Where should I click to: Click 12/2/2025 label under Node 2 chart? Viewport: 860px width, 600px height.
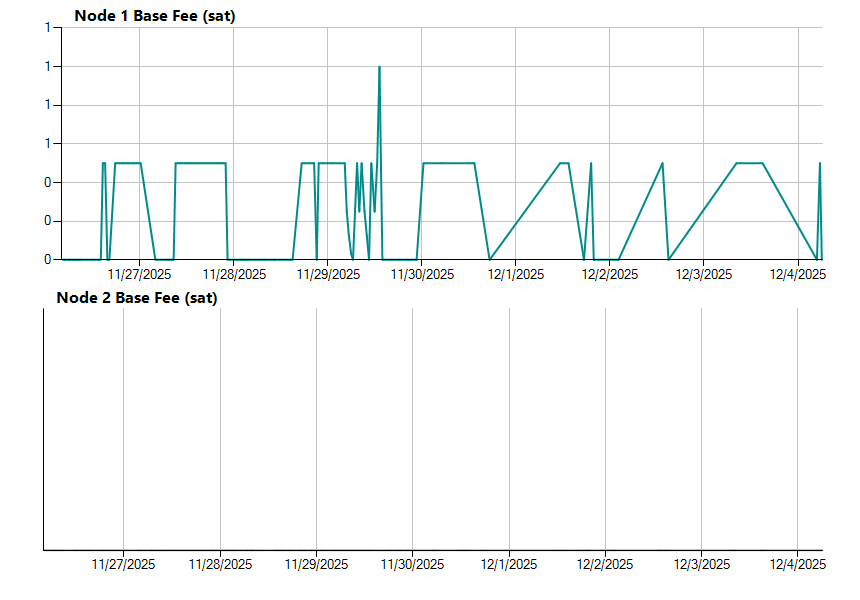[x=605, y=565]
